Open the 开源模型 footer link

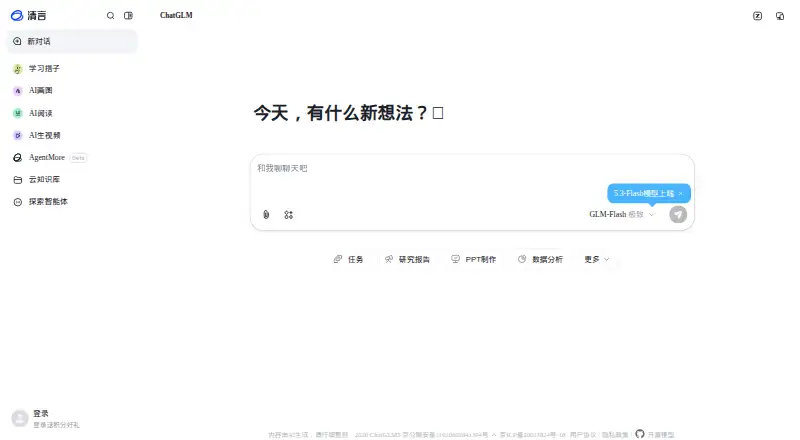click(661, 435)
